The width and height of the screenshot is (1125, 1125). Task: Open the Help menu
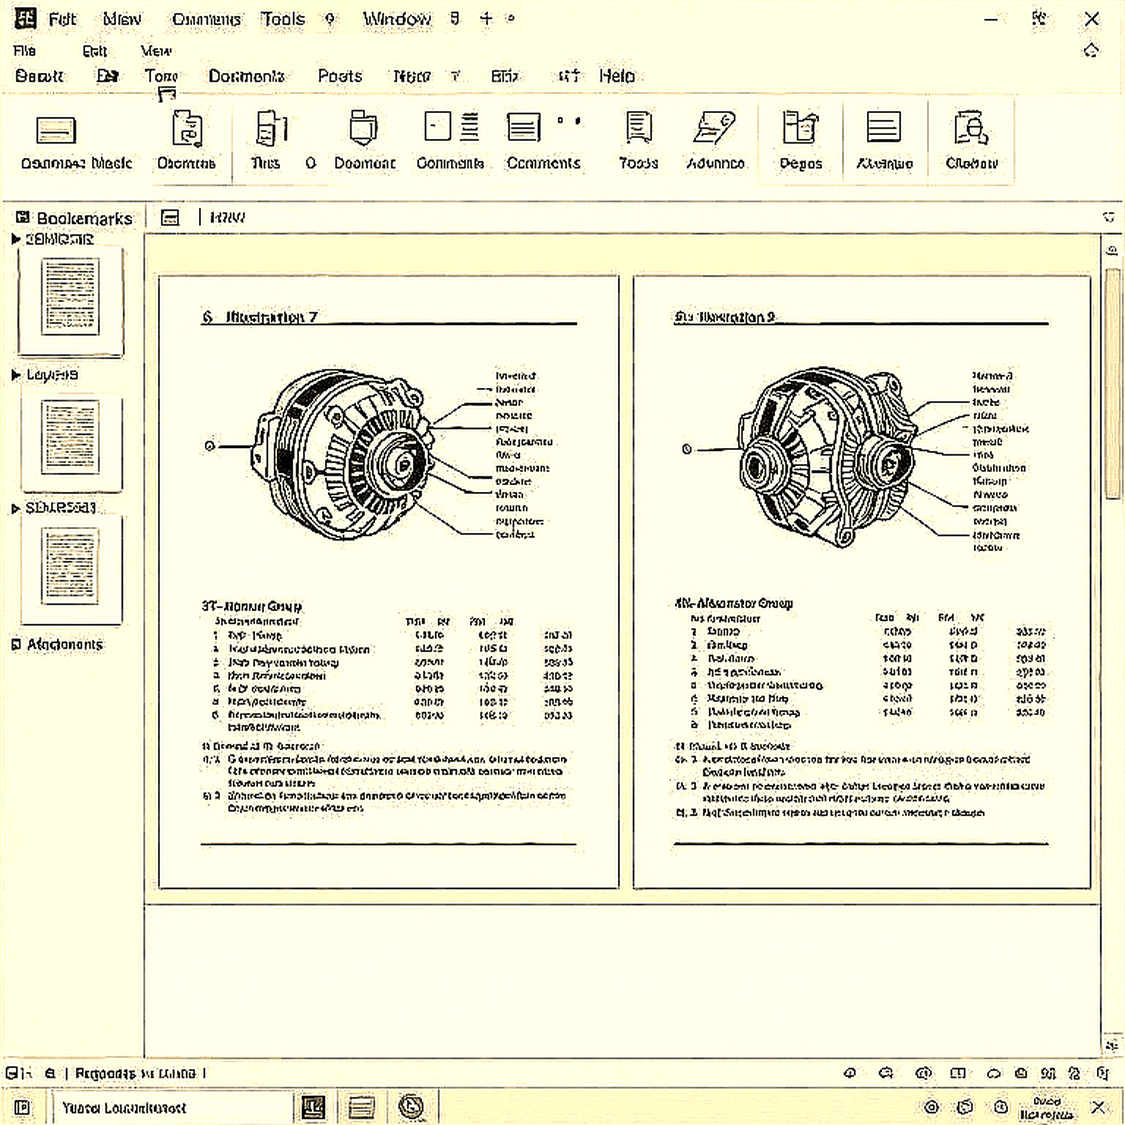(617, 76)
